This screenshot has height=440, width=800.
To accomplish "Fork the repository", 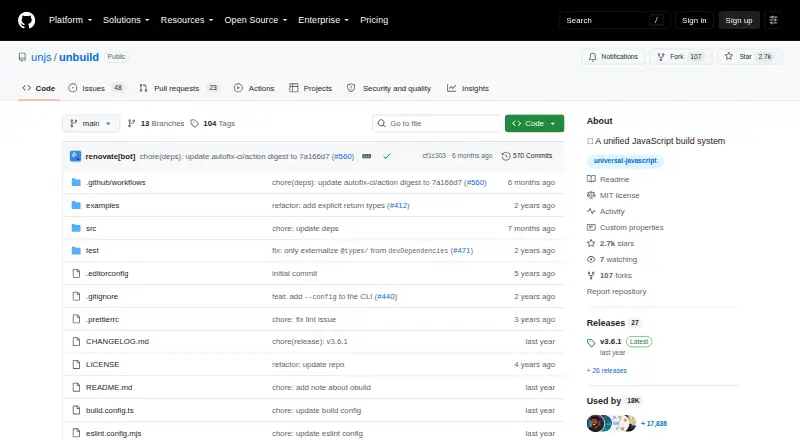I will 681,57.
